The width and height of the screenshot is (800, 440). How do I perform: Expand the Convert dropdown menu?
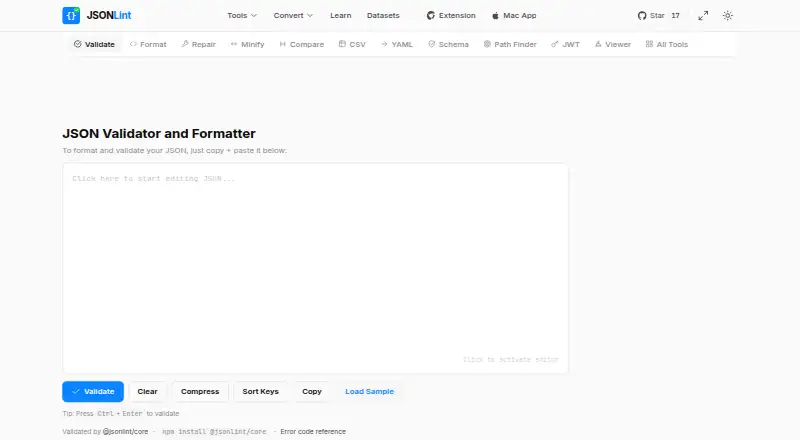click(293, 15)
